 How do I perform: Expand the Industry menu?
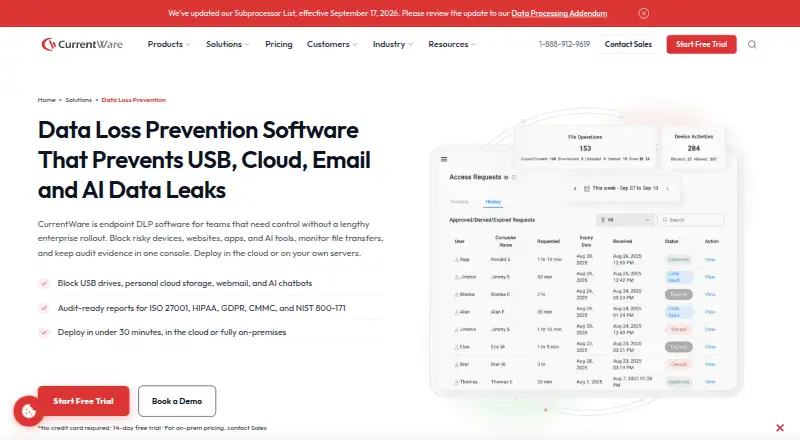[393, 44]
